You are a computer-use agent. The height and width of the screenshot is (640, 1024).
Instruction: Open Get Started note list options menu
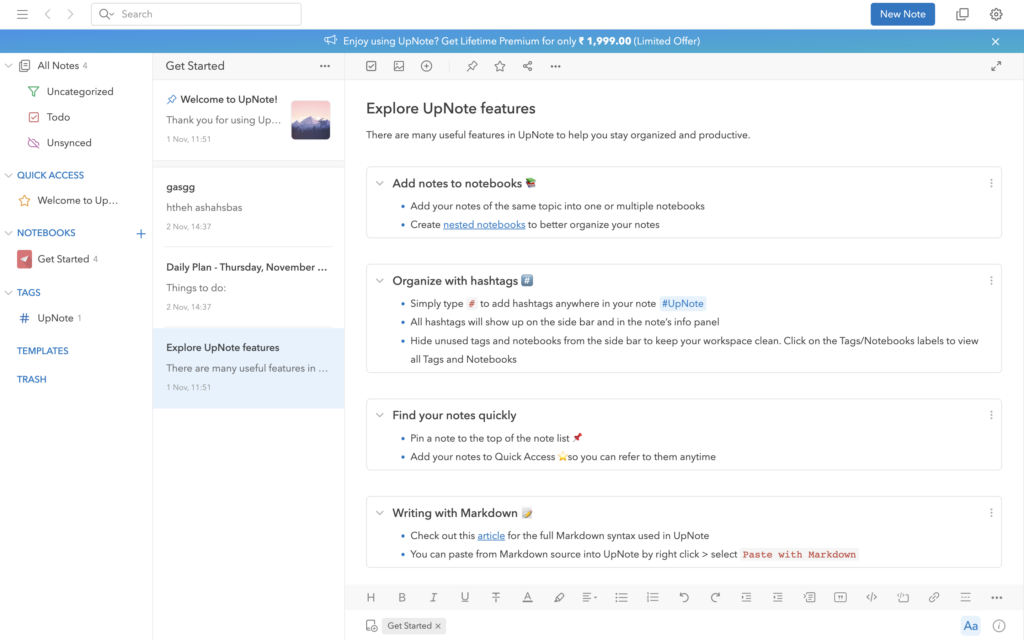[x=325, y=66]
